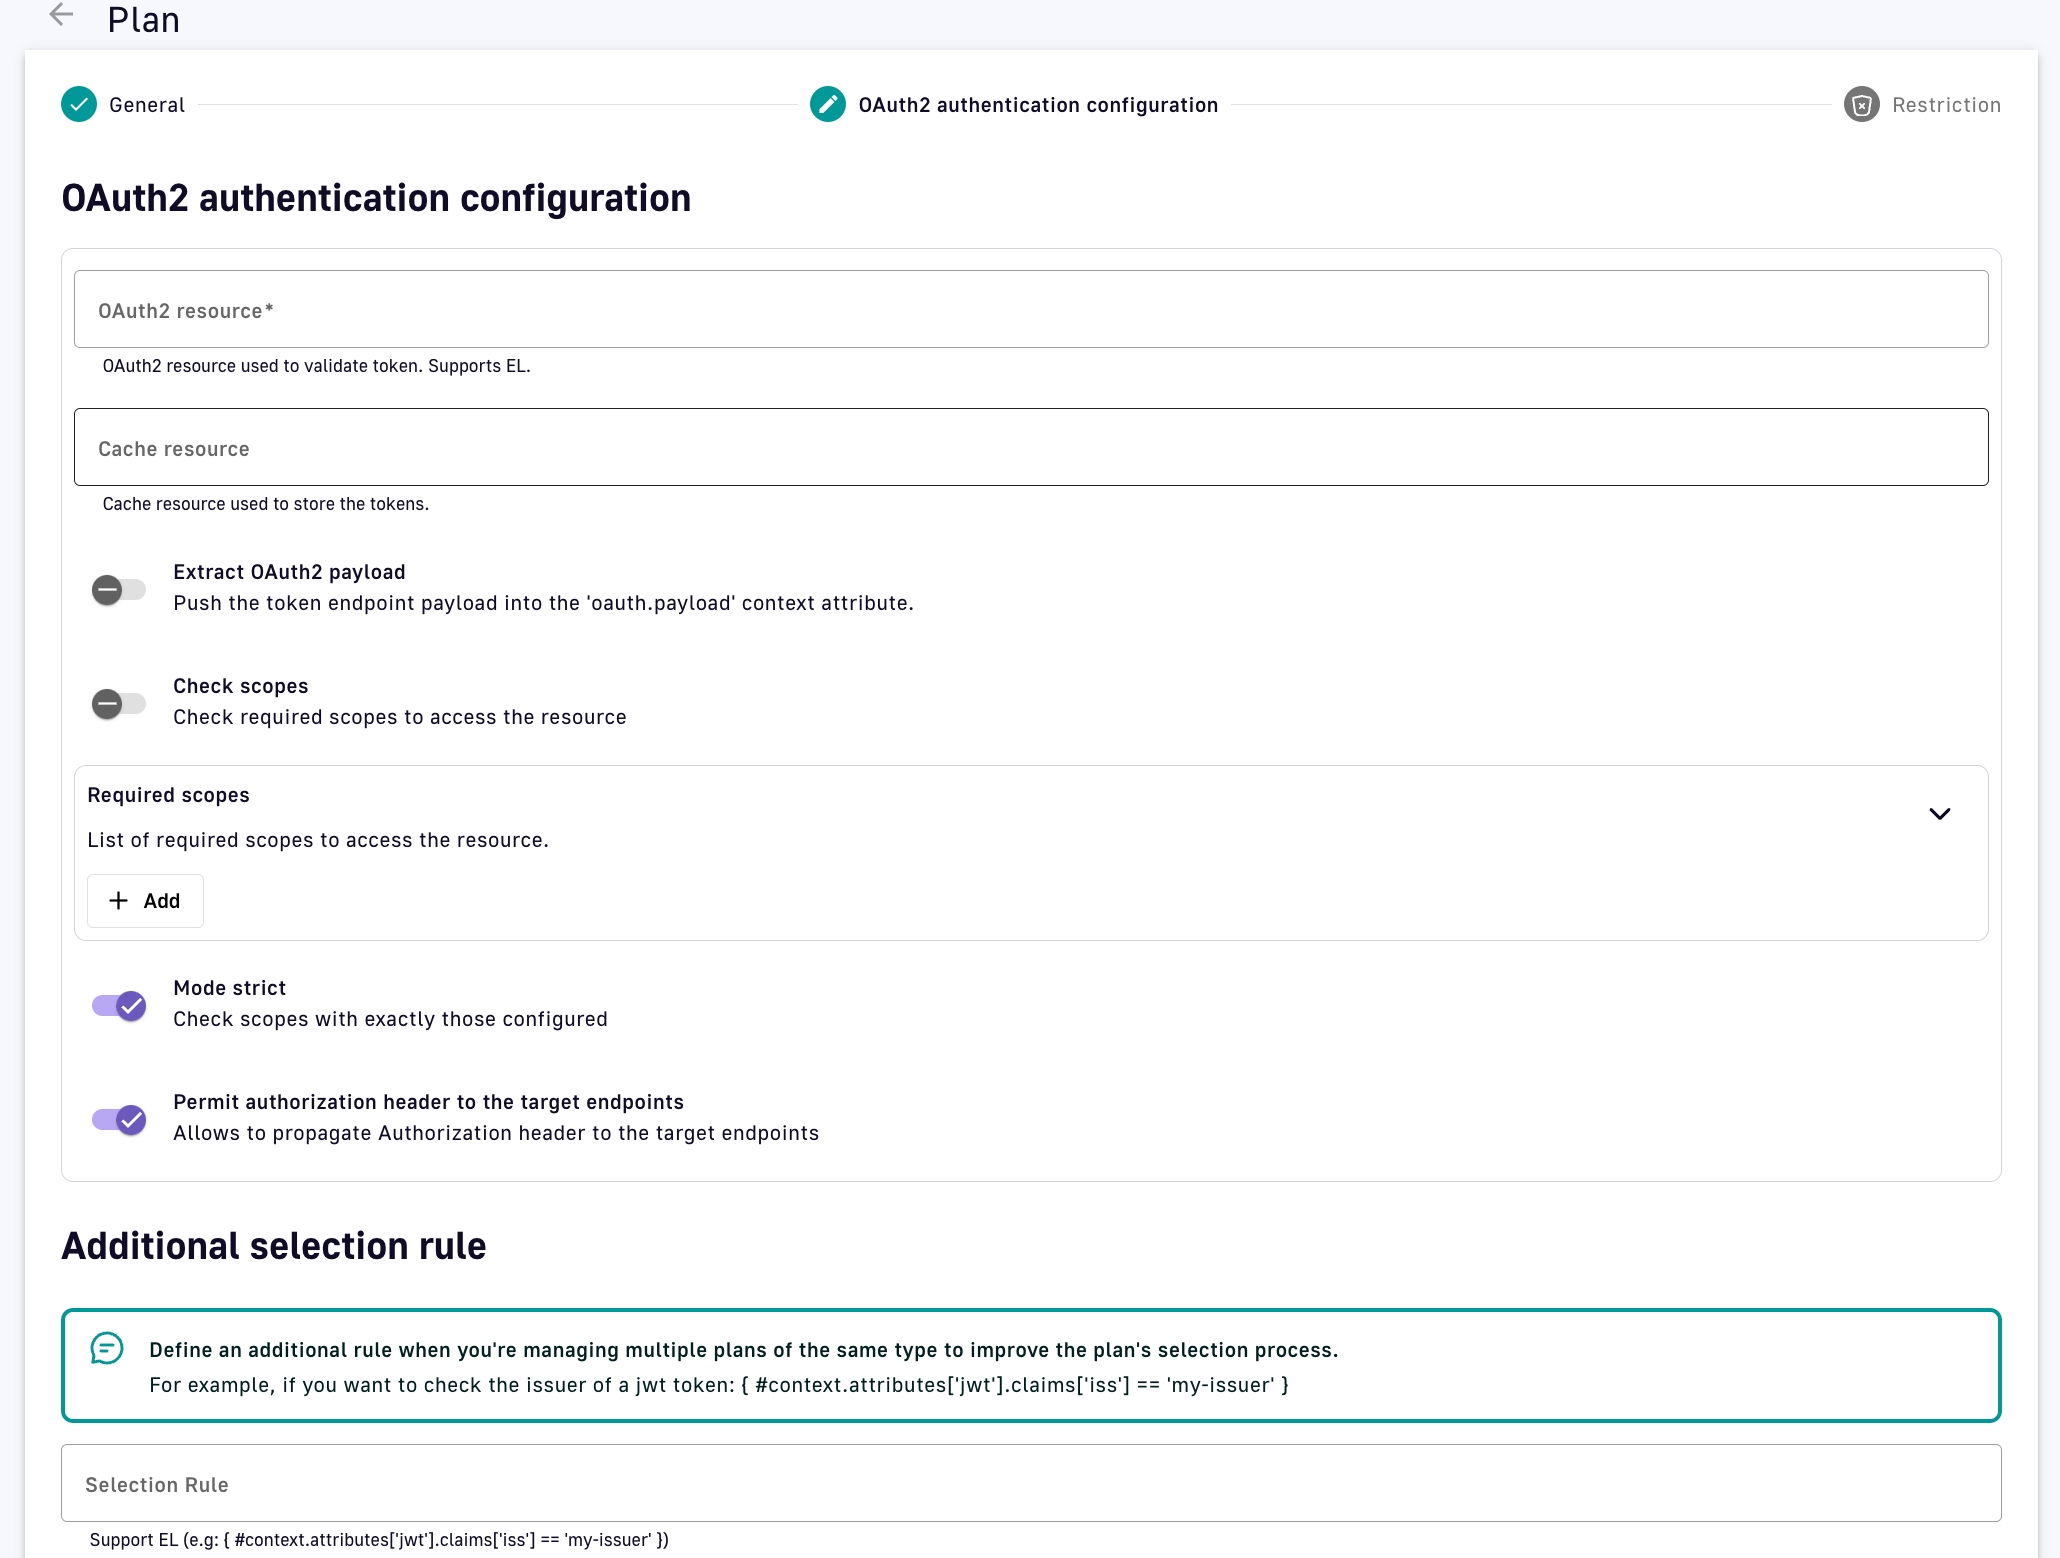Image resolution: width=2060 pixels, height=1558 pixels.
Task: Click the Required scopes heading
Action: 168,795
